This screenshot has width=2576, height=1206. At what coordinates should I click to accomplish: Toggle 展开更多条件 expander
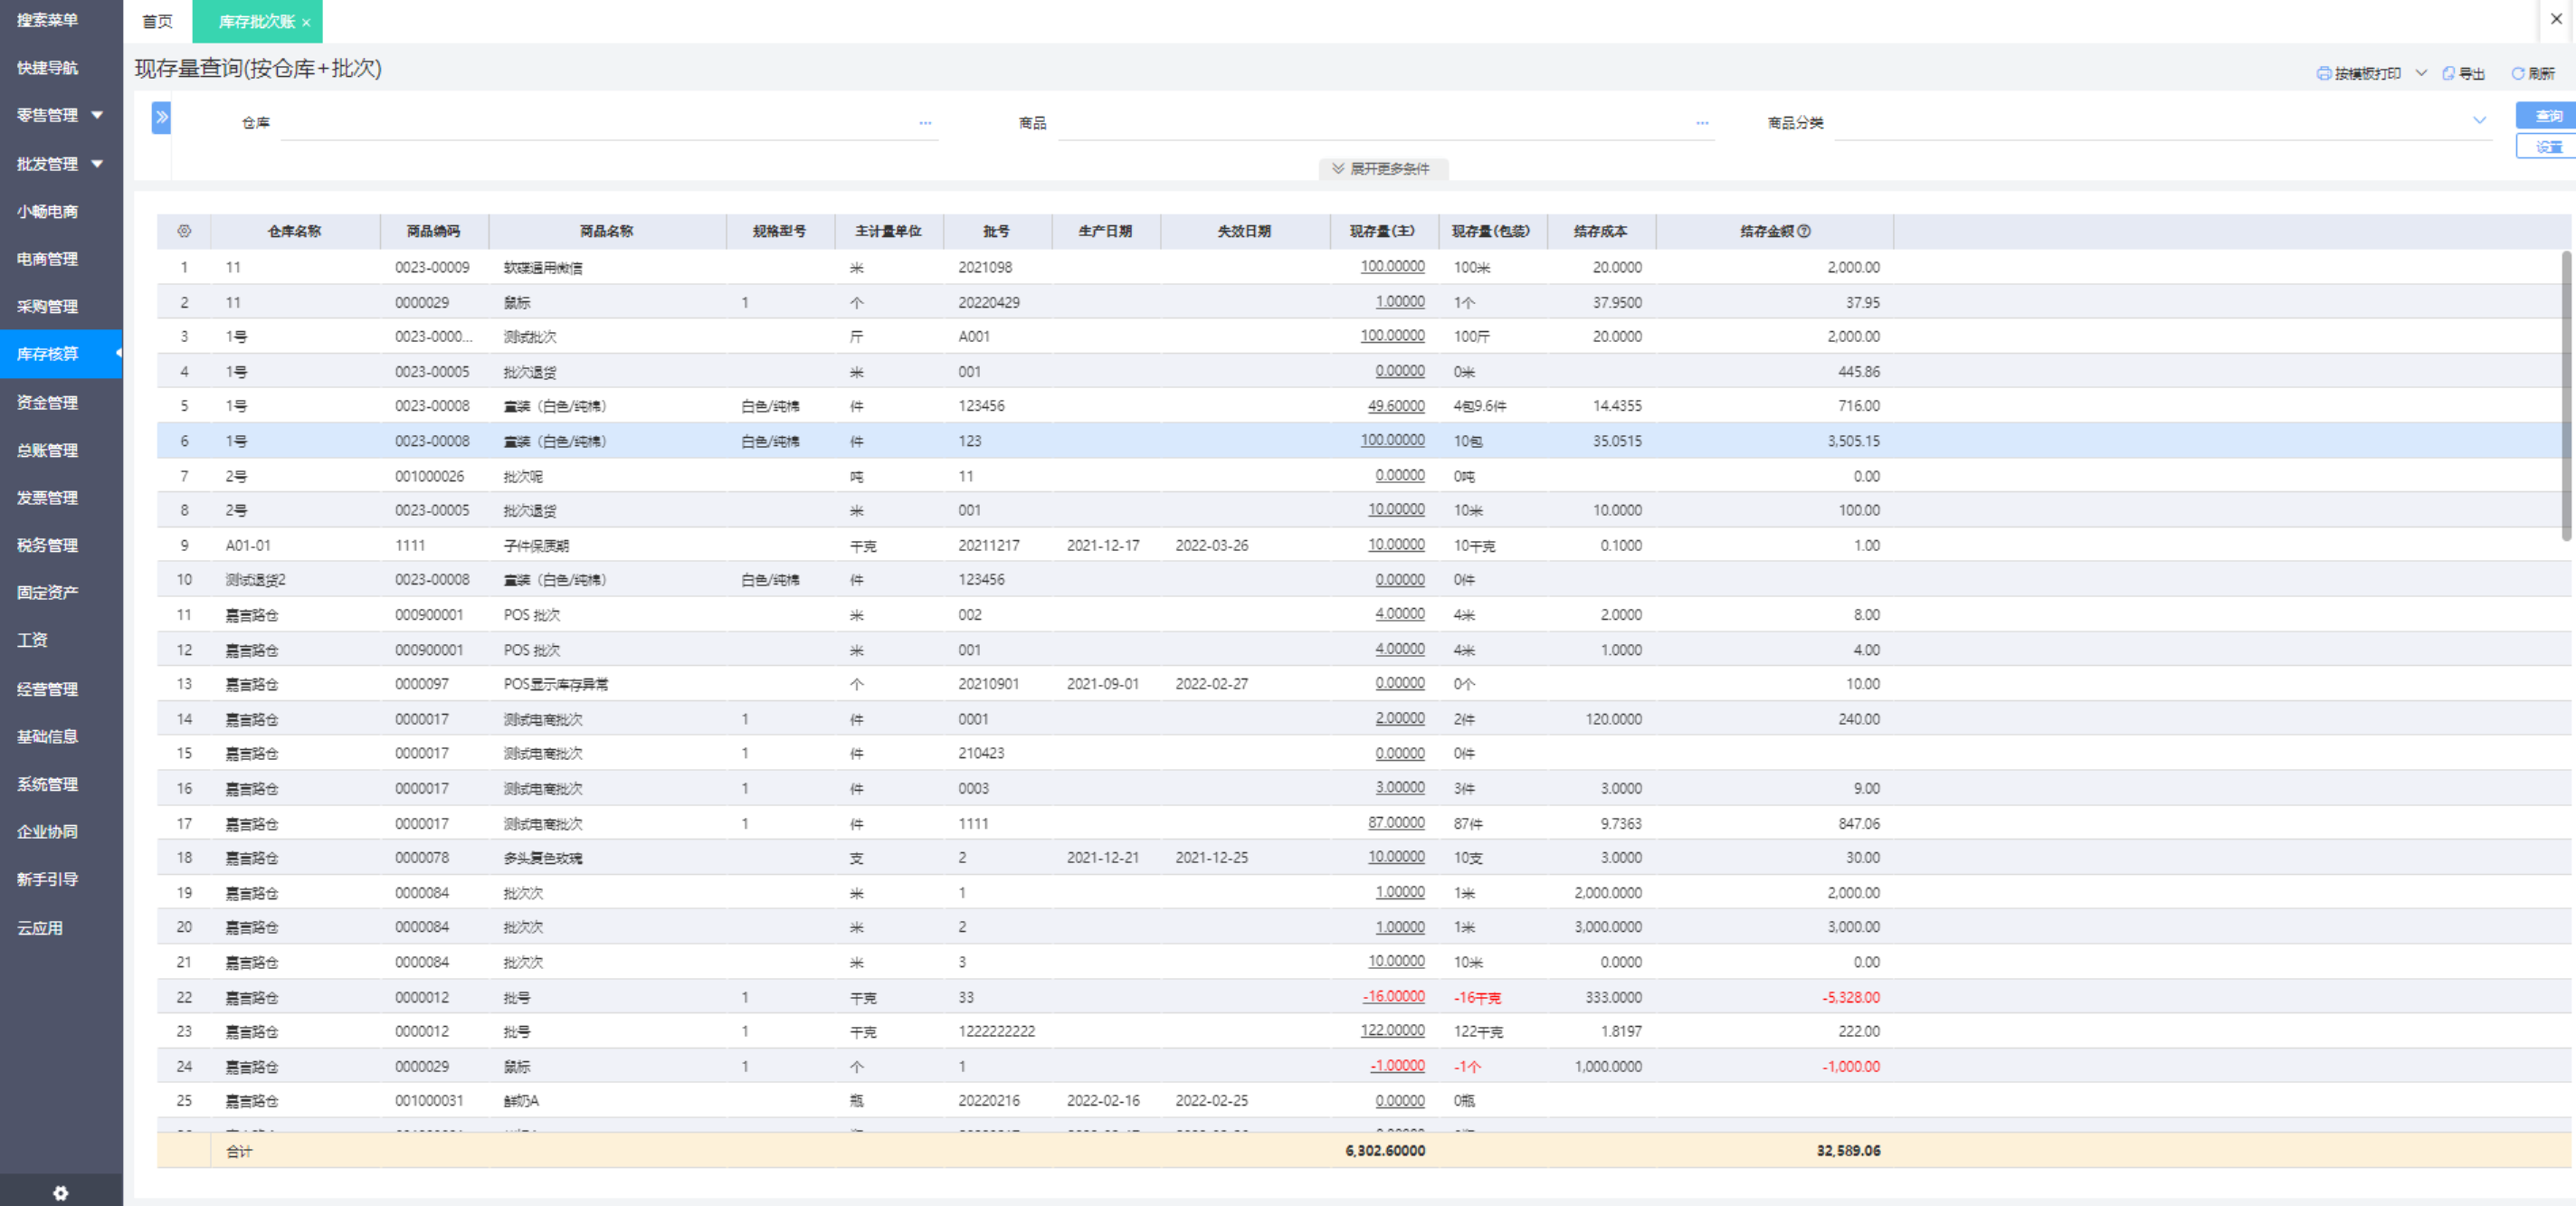coord(1378,166)
